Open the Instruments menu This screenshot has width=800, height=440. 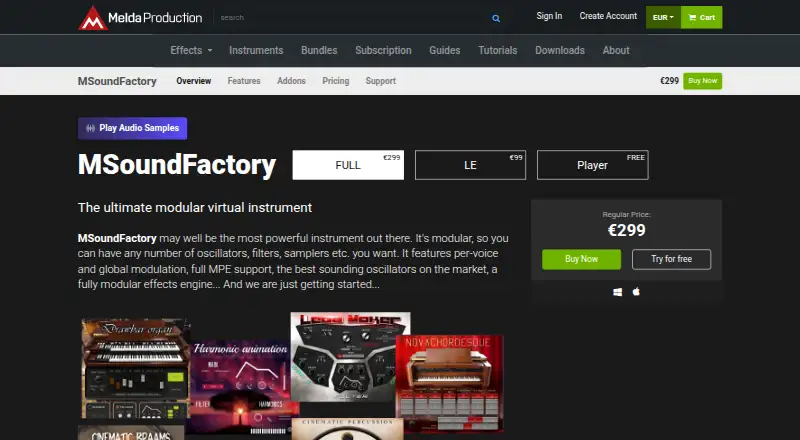tap(256, 50)
